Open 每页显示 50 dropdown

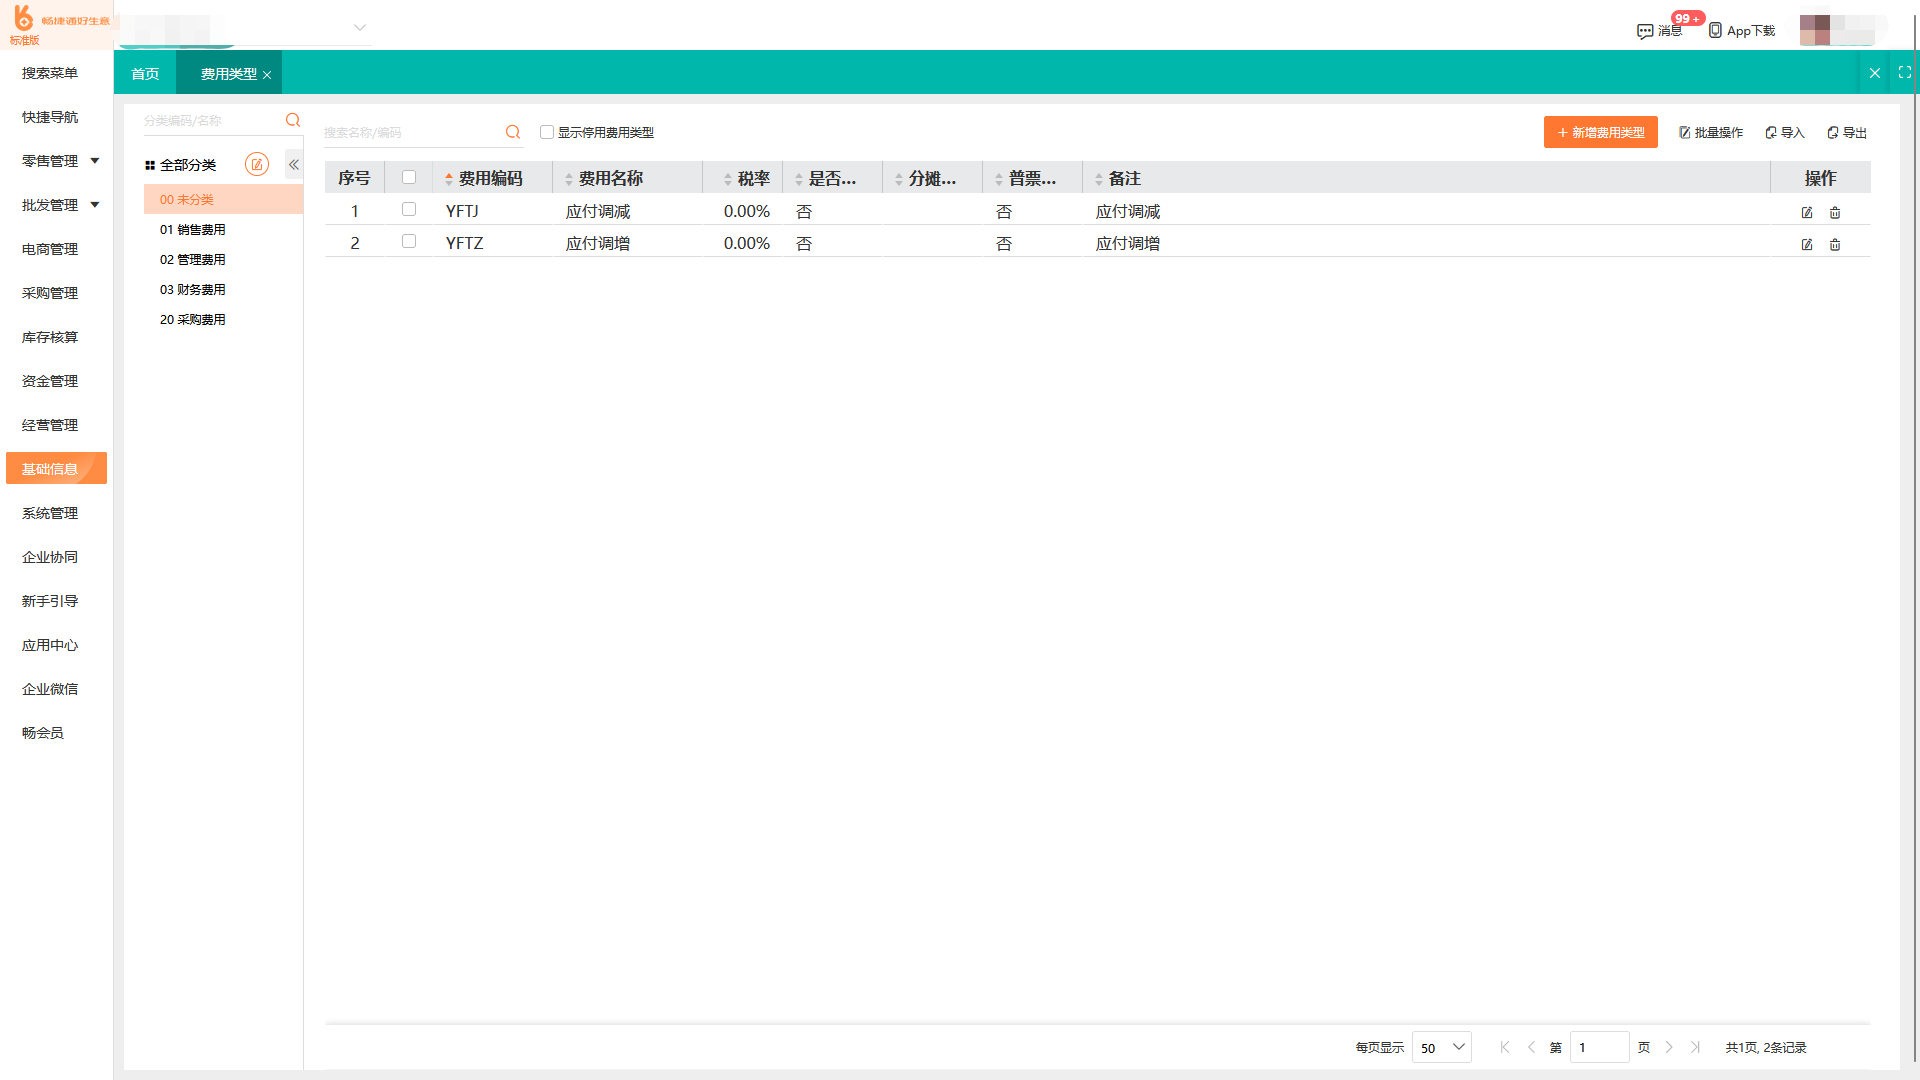coord(1439,1047)
